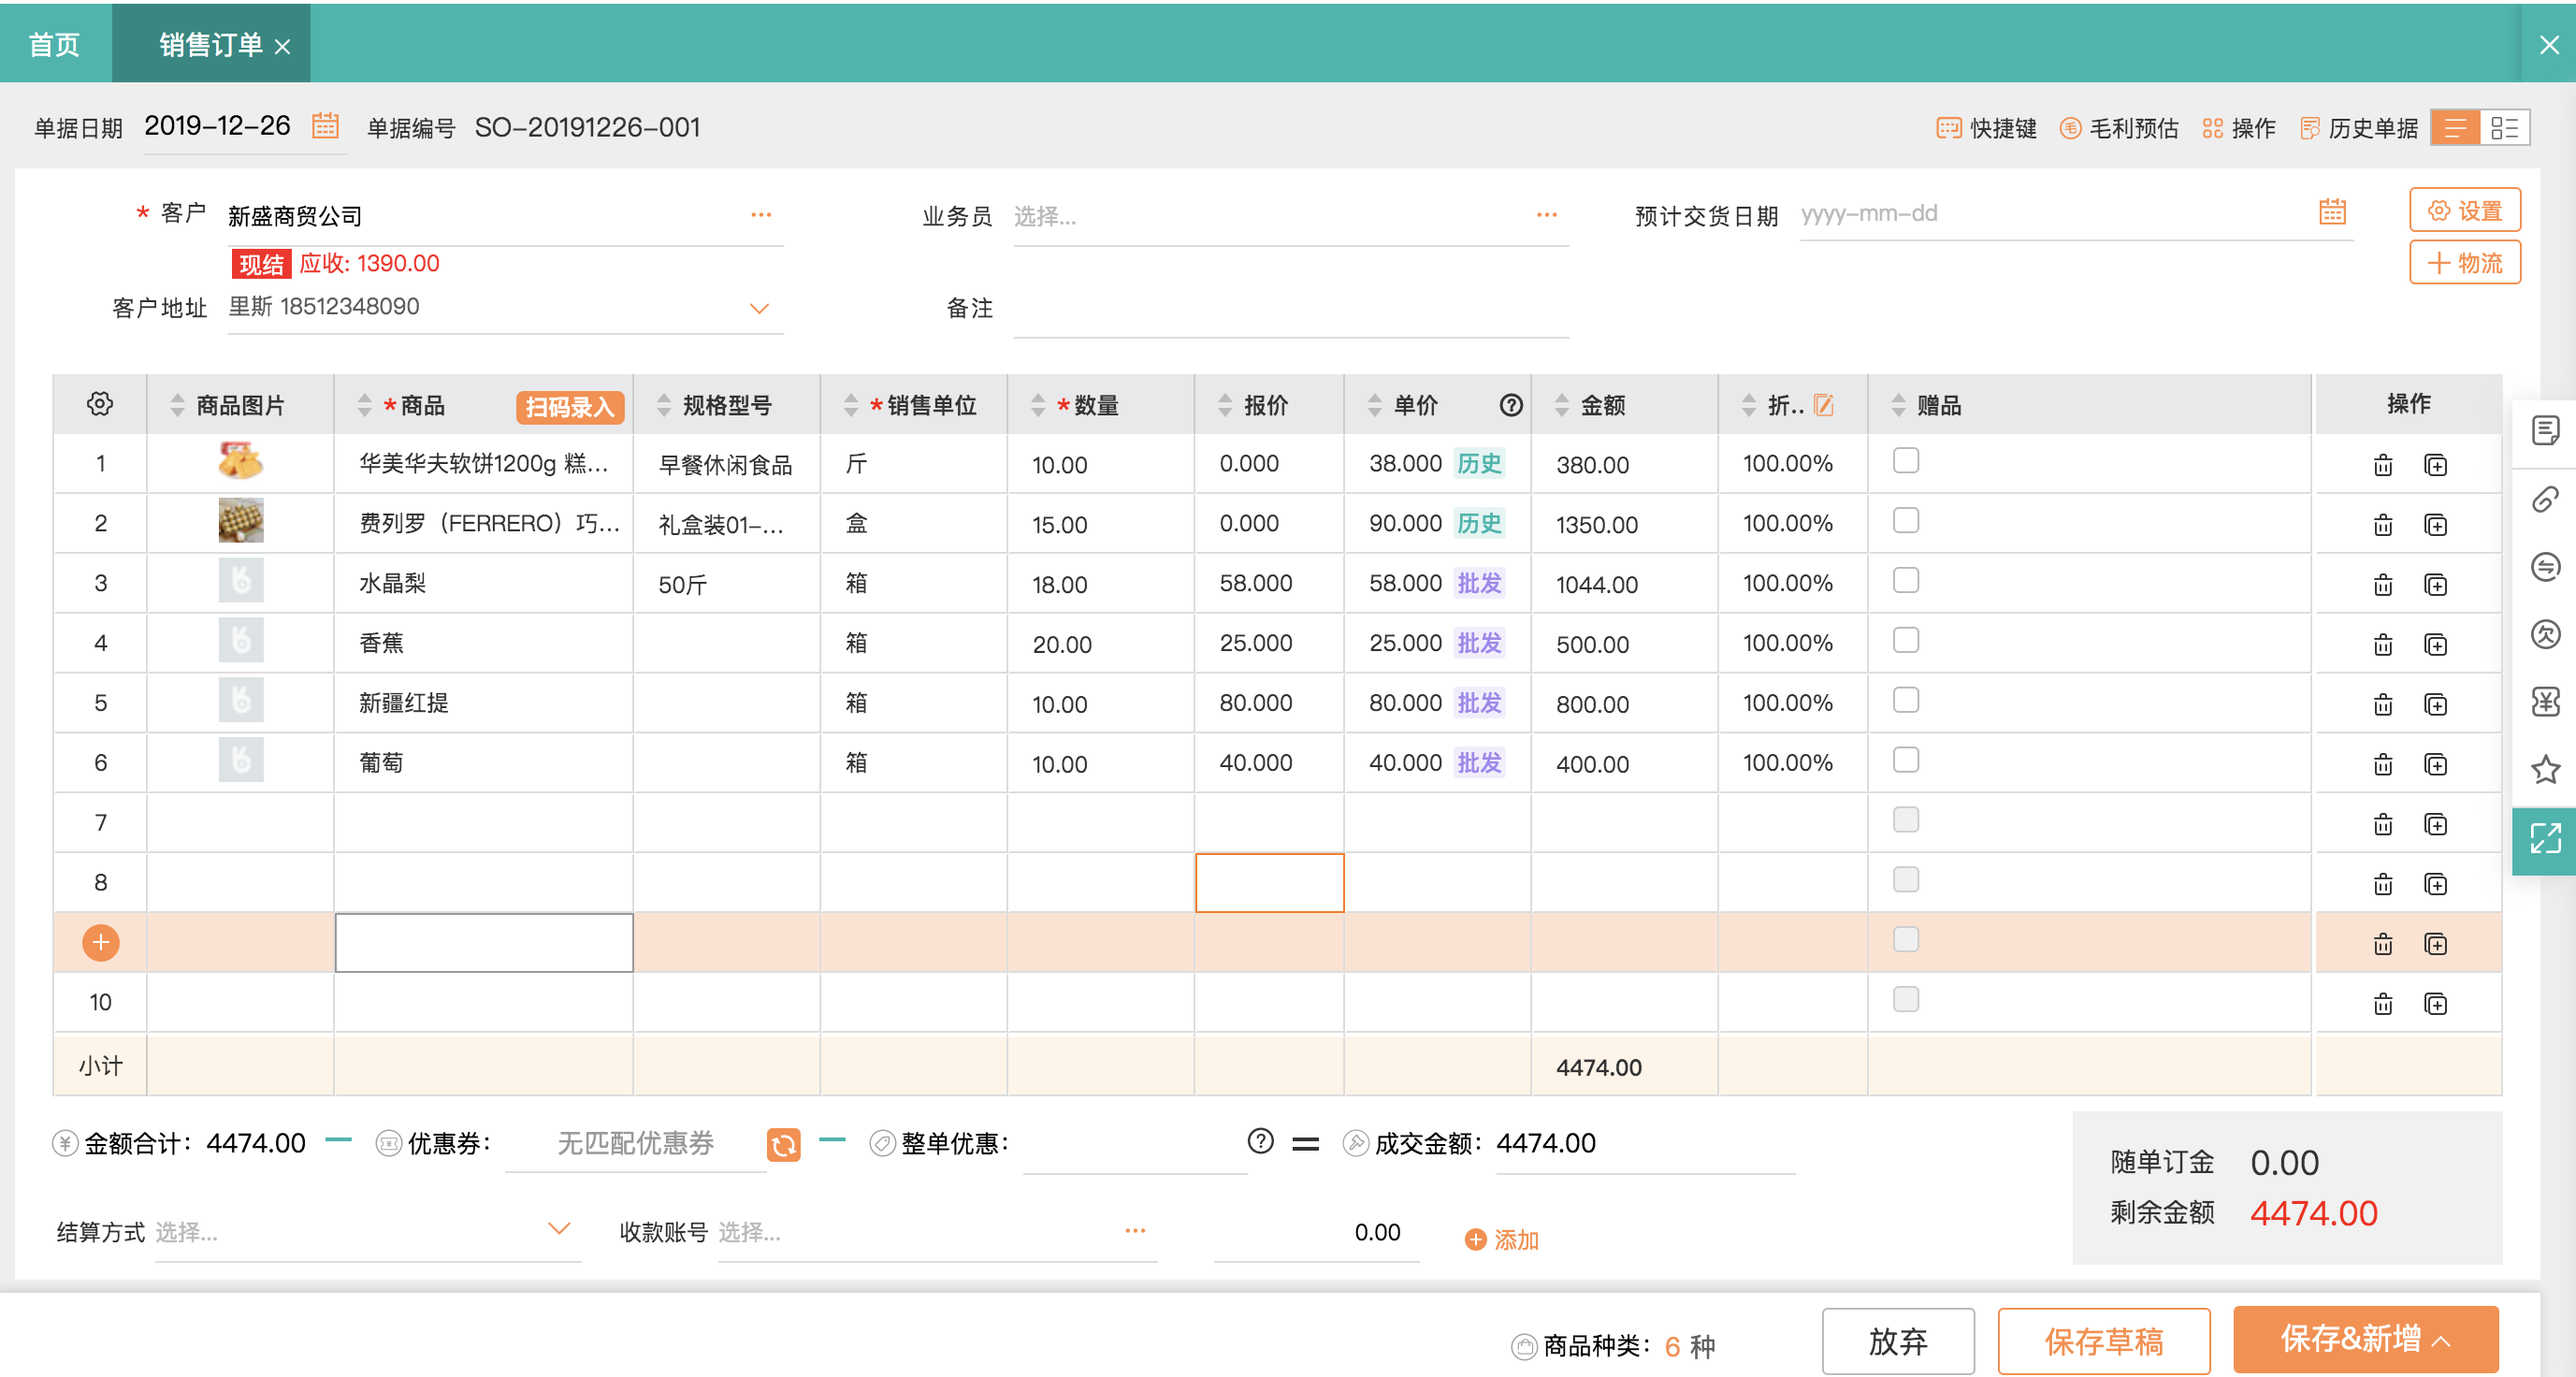The height and width of the screenshot is (1377, 2576).
Task: Click the 放弃 discard button
Action: 1896,1336
